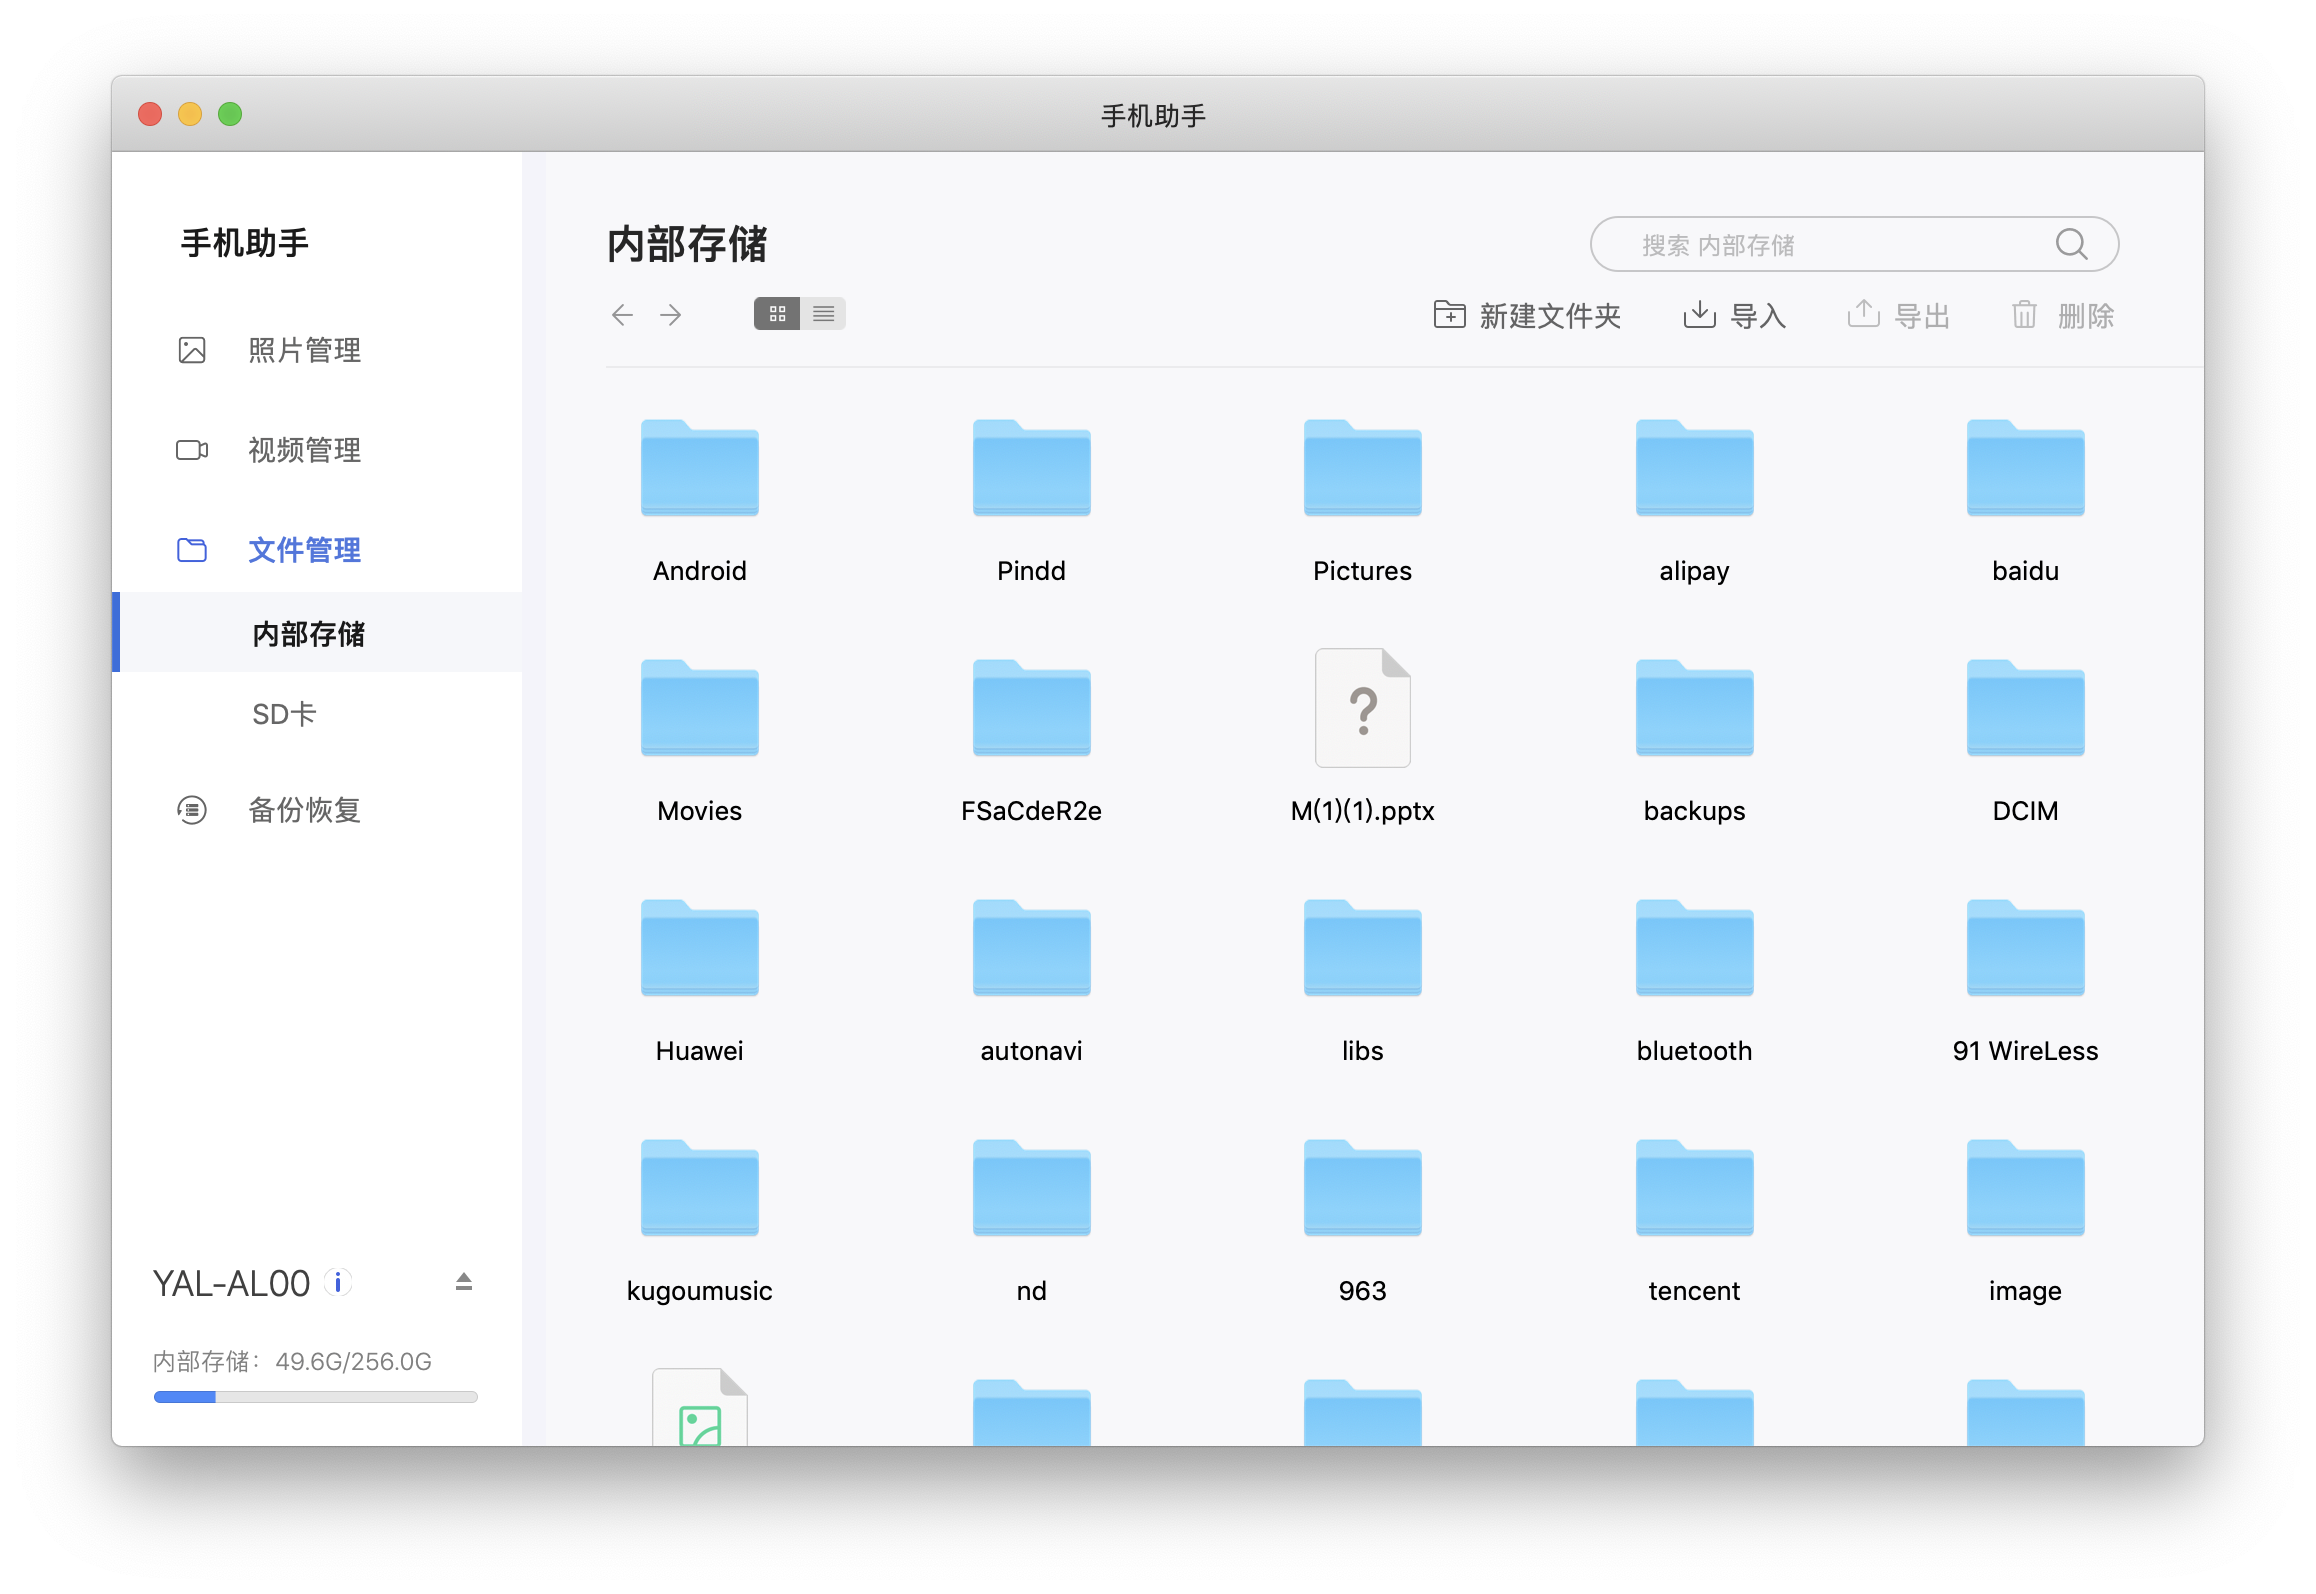
Task: Click the forward navigation arrow
Action: (670, 315)
